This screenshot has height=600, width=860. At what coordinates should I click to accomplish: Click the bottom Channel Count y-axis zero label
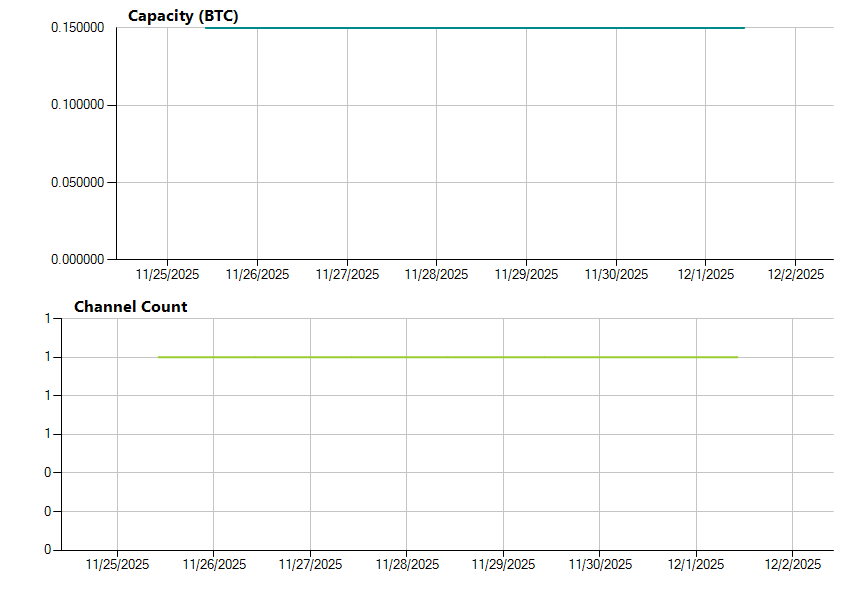(46, 550)
